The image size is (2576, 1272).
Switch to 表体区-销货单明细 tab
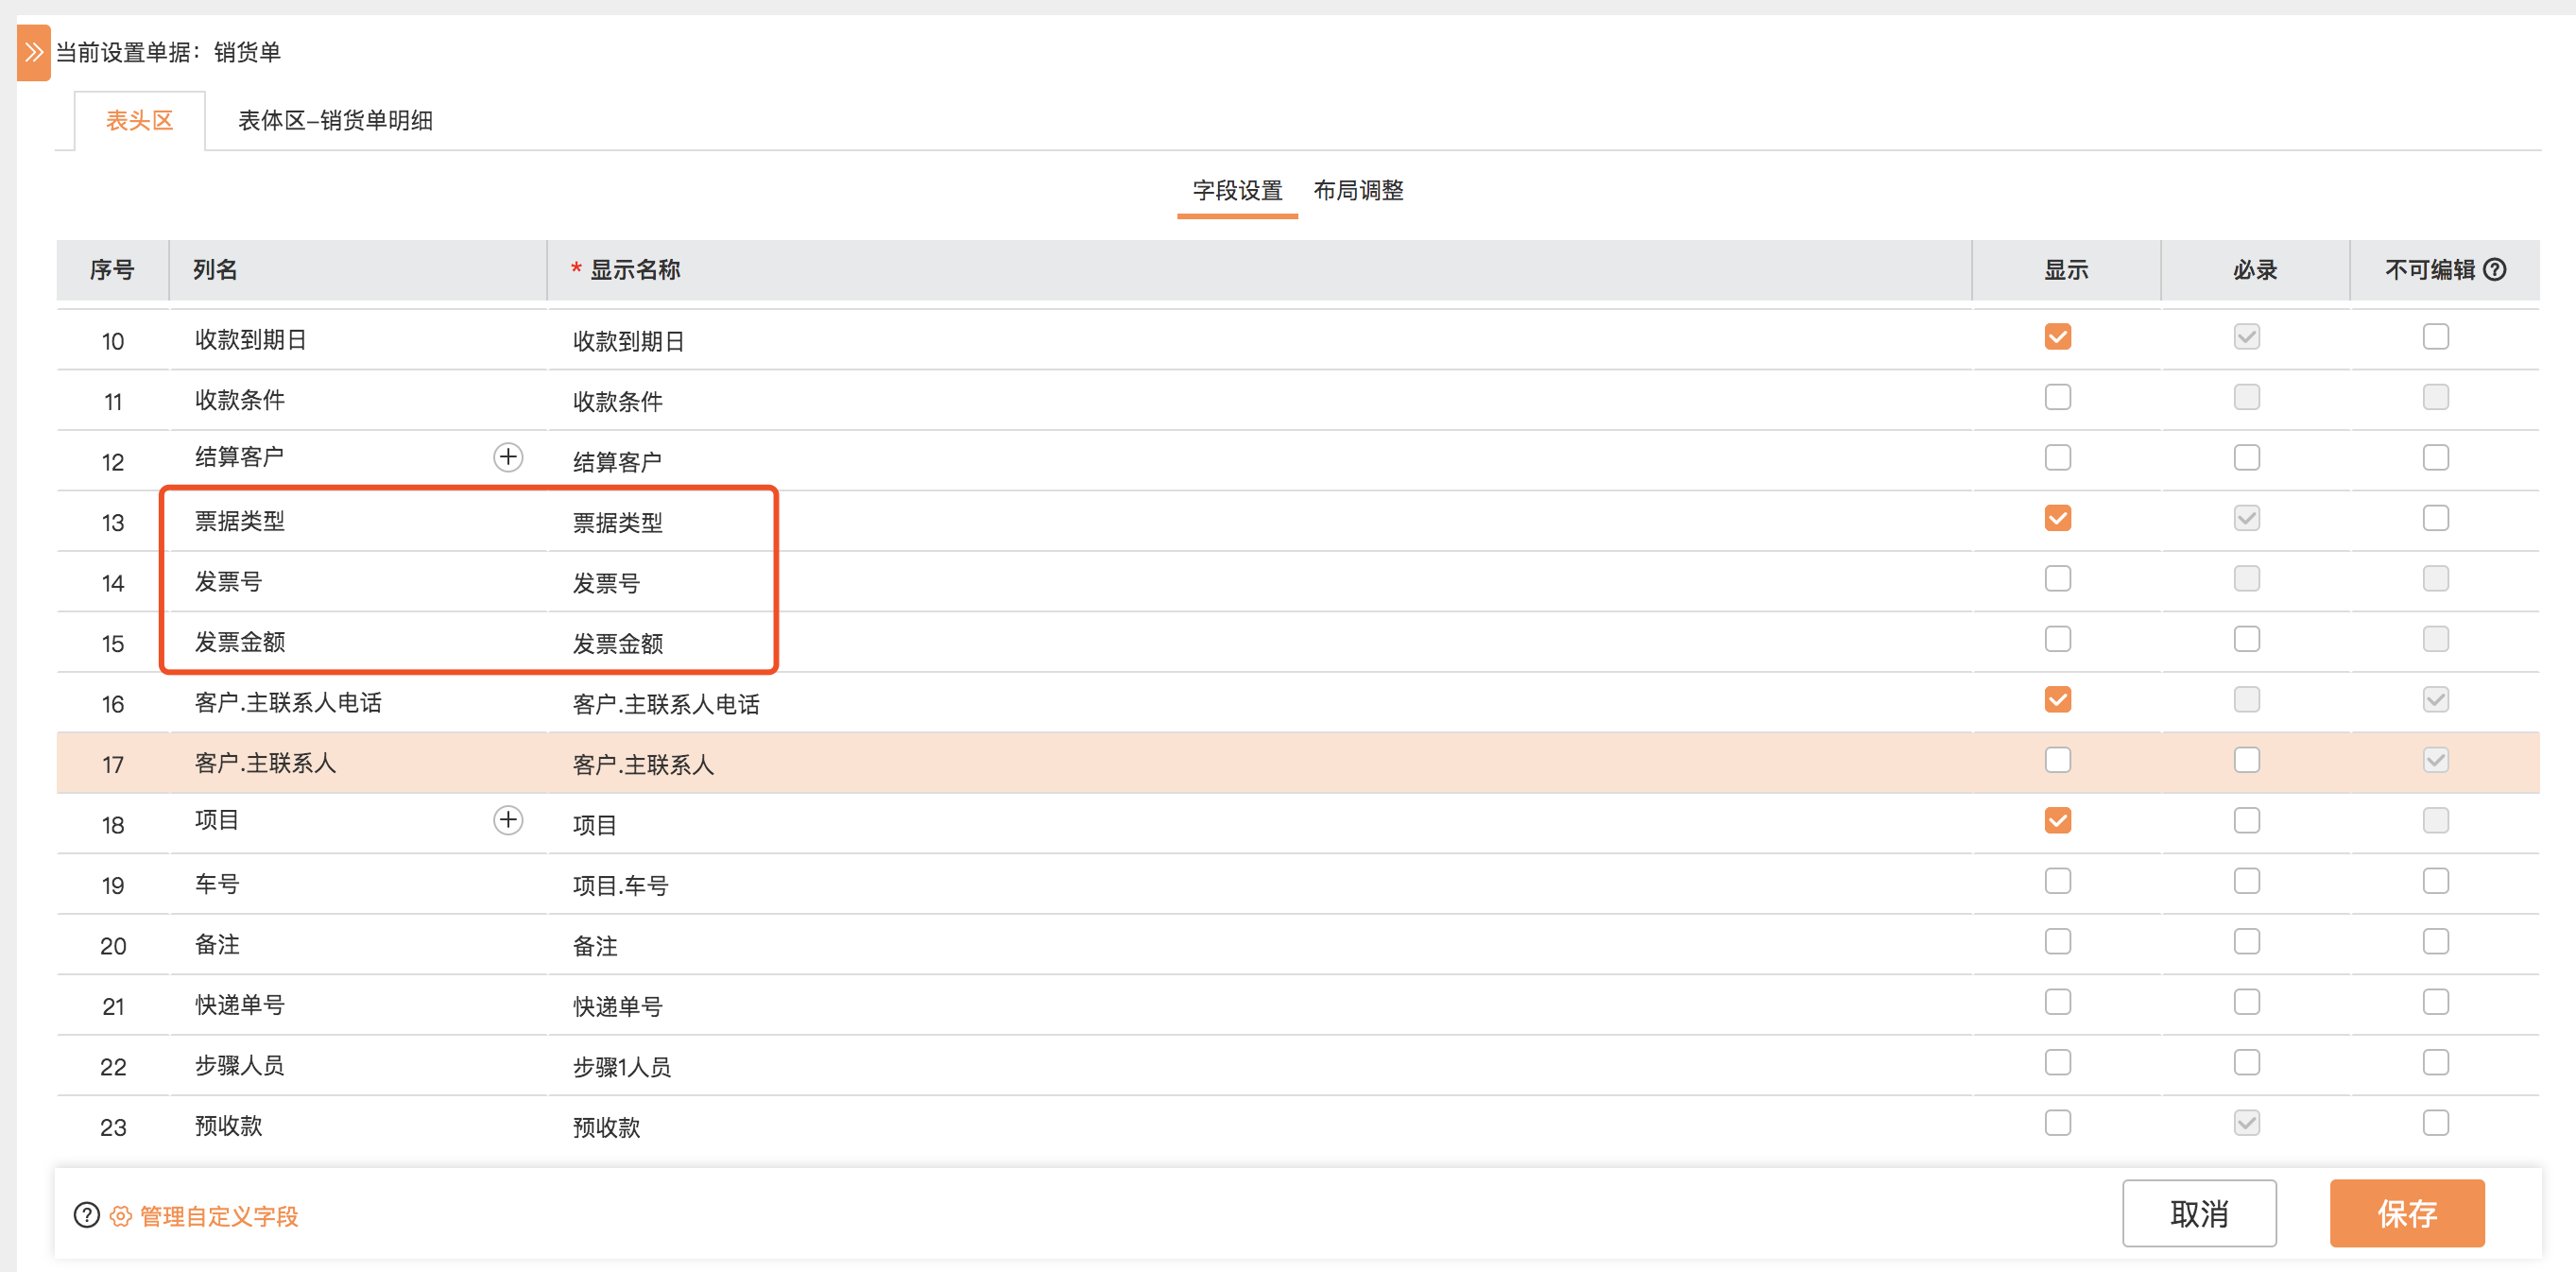[330, 118]
